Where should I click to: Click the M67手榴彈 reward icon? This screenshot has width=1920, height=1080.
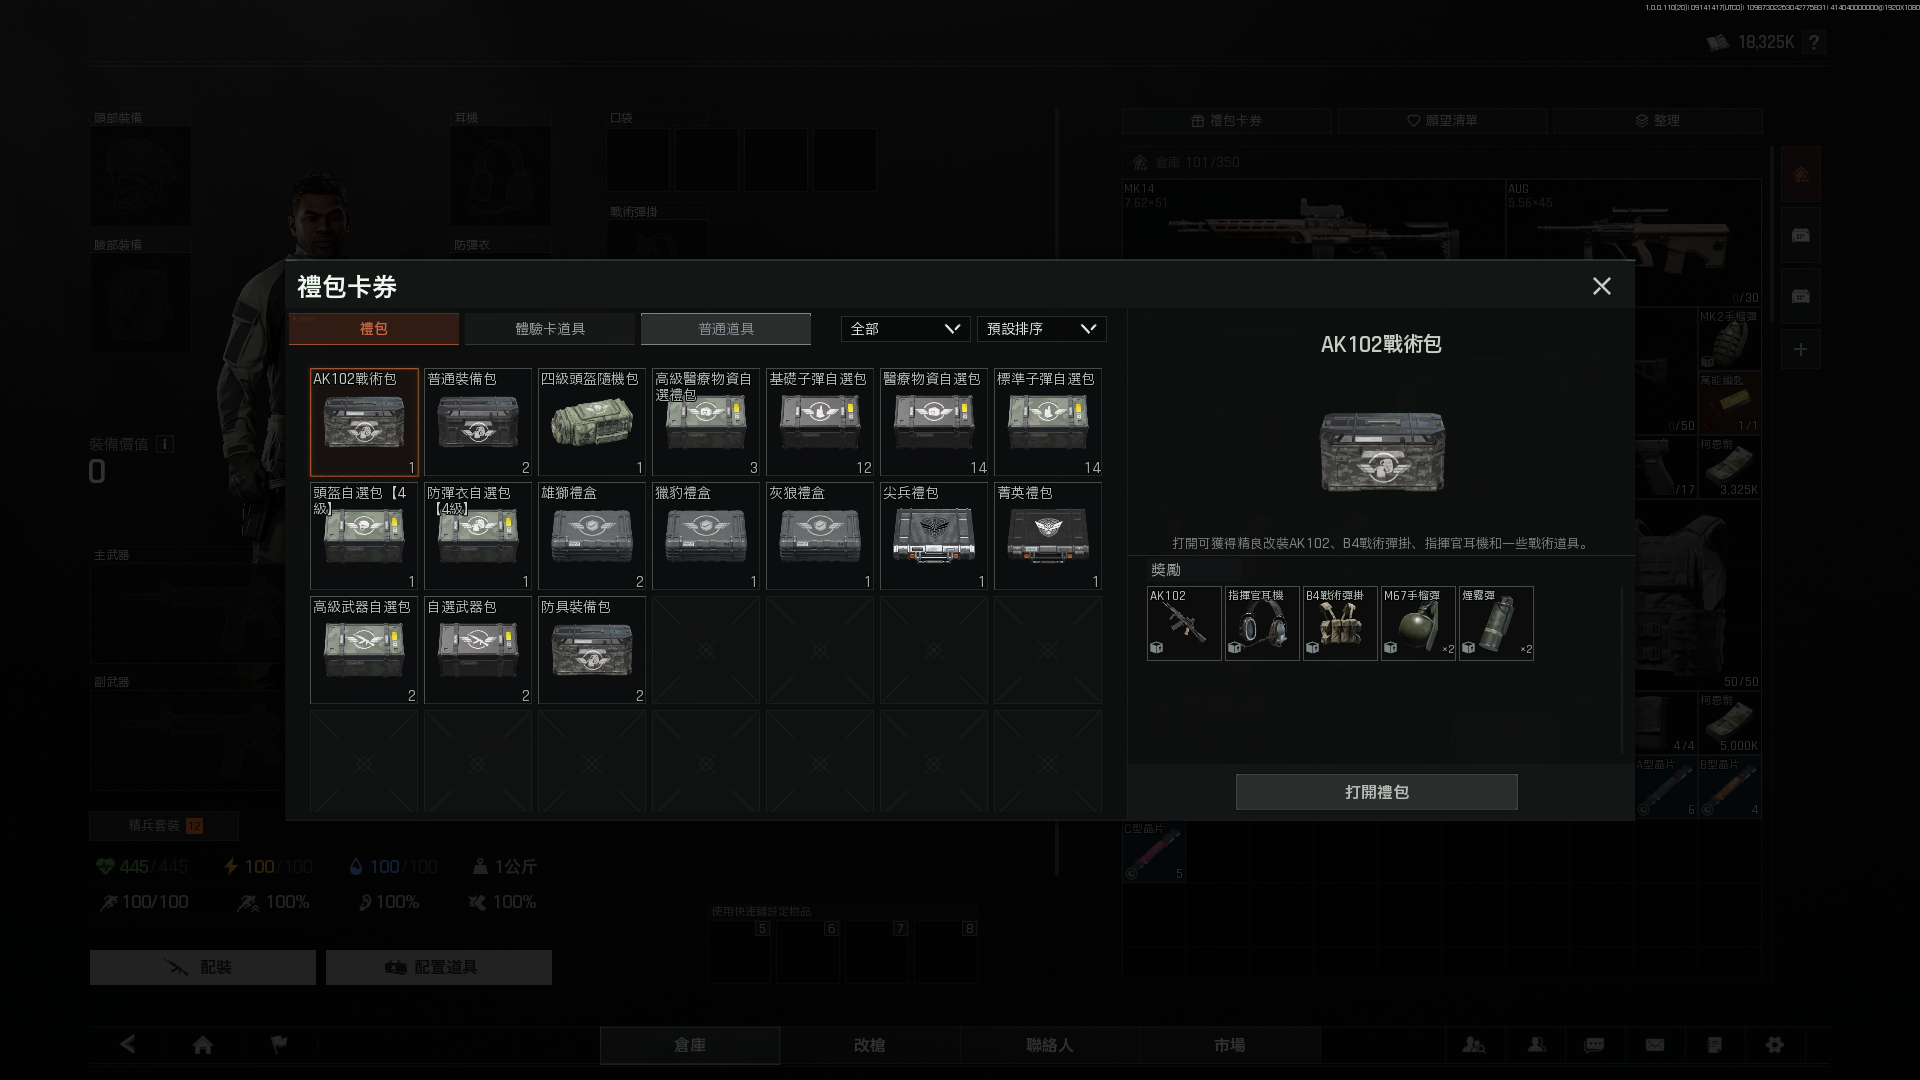click(1418, 624)
